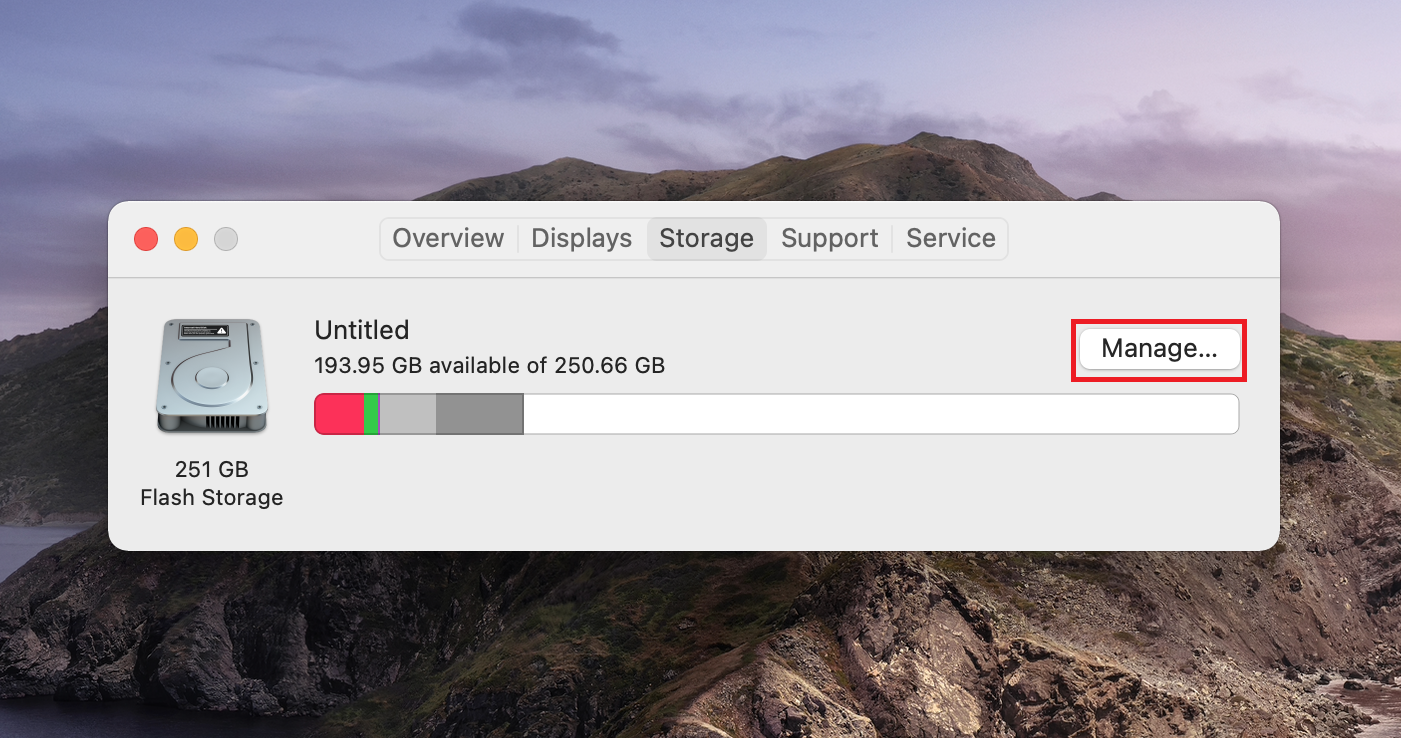Click the yellow minimize window control
This screenshot has height=738, width=1401.
click(x=185, y=239)
